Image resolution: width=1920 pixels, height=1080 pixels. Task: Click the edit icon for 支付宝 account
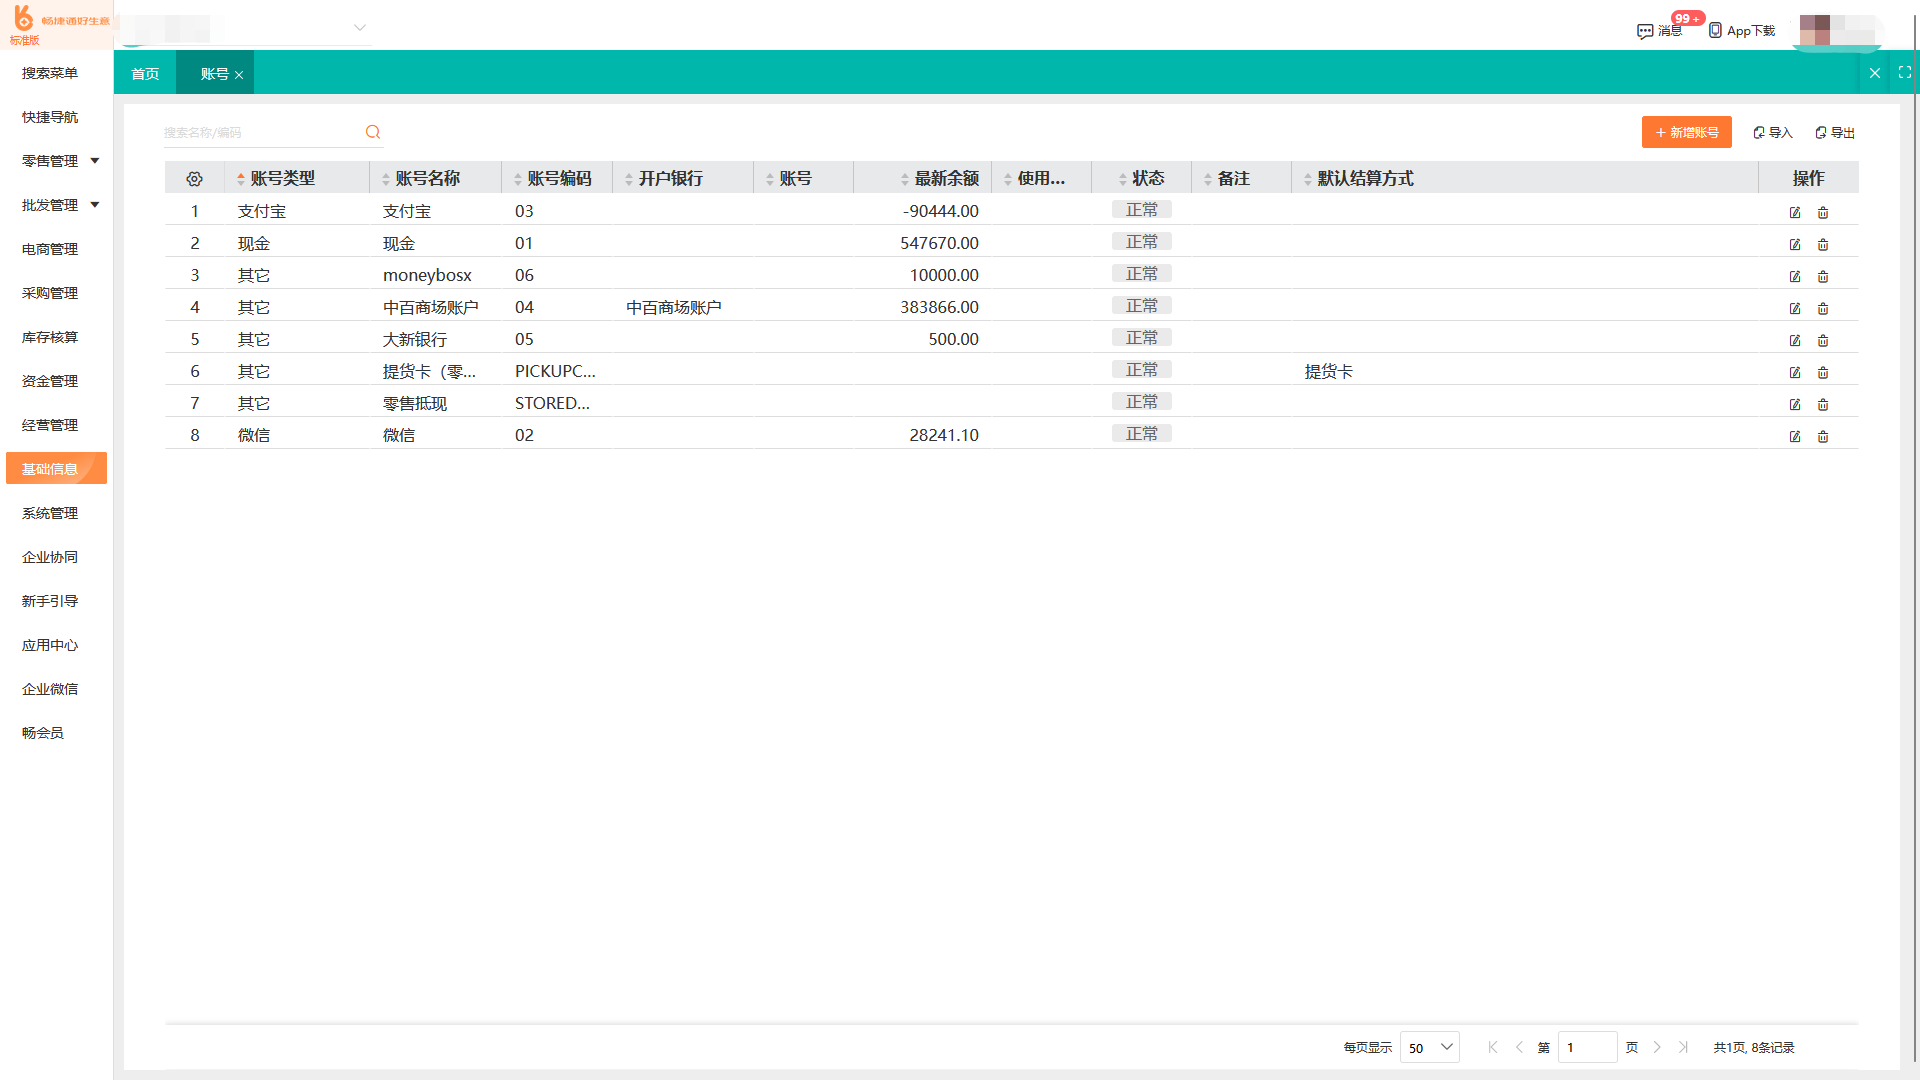click(x=1795, y=211)
